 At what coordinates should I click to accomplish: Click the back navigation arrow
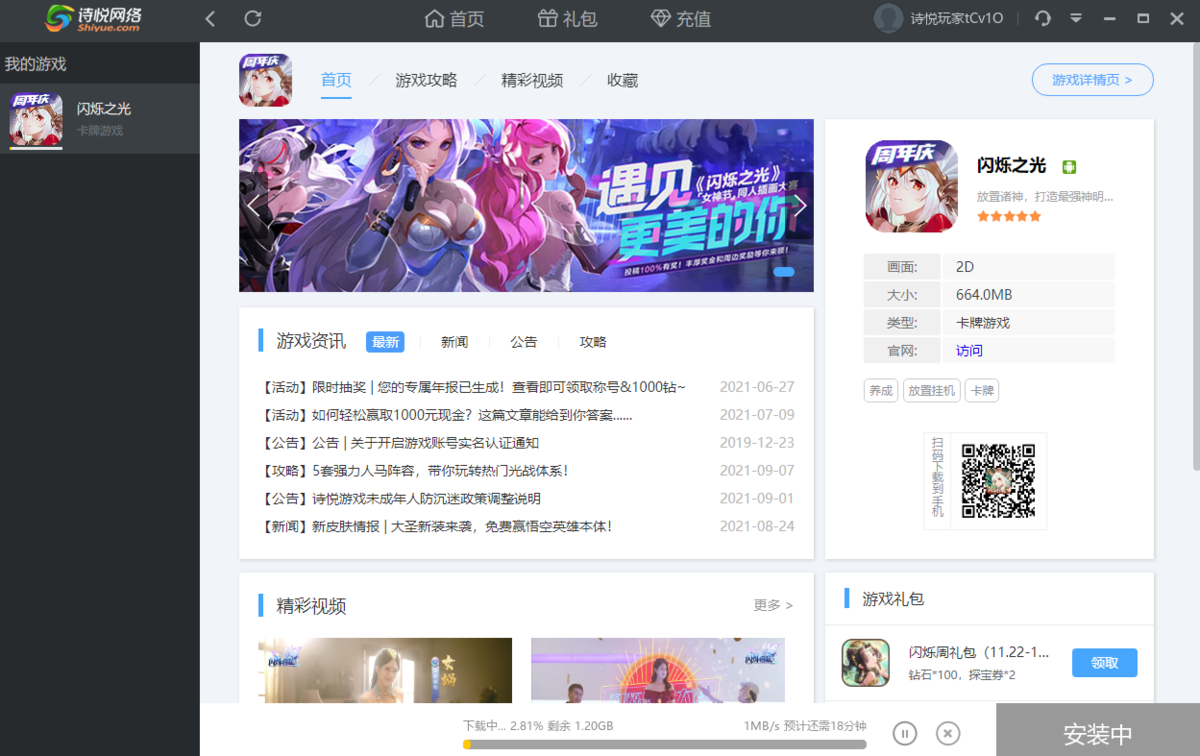click(209, 18)
